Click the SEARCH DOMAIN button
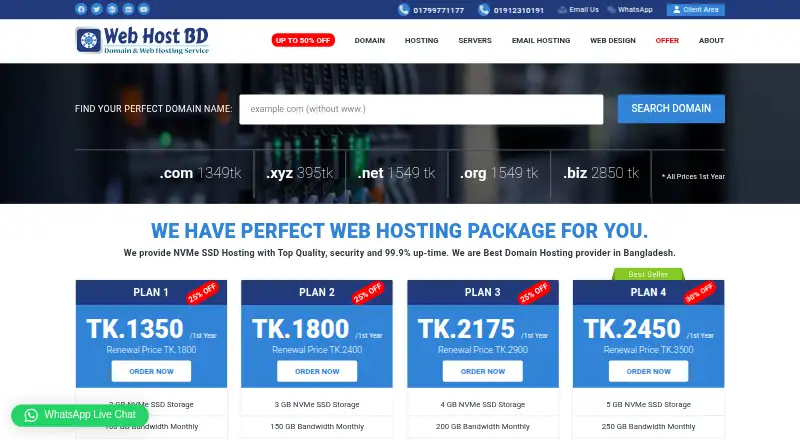 click(671, 109)
